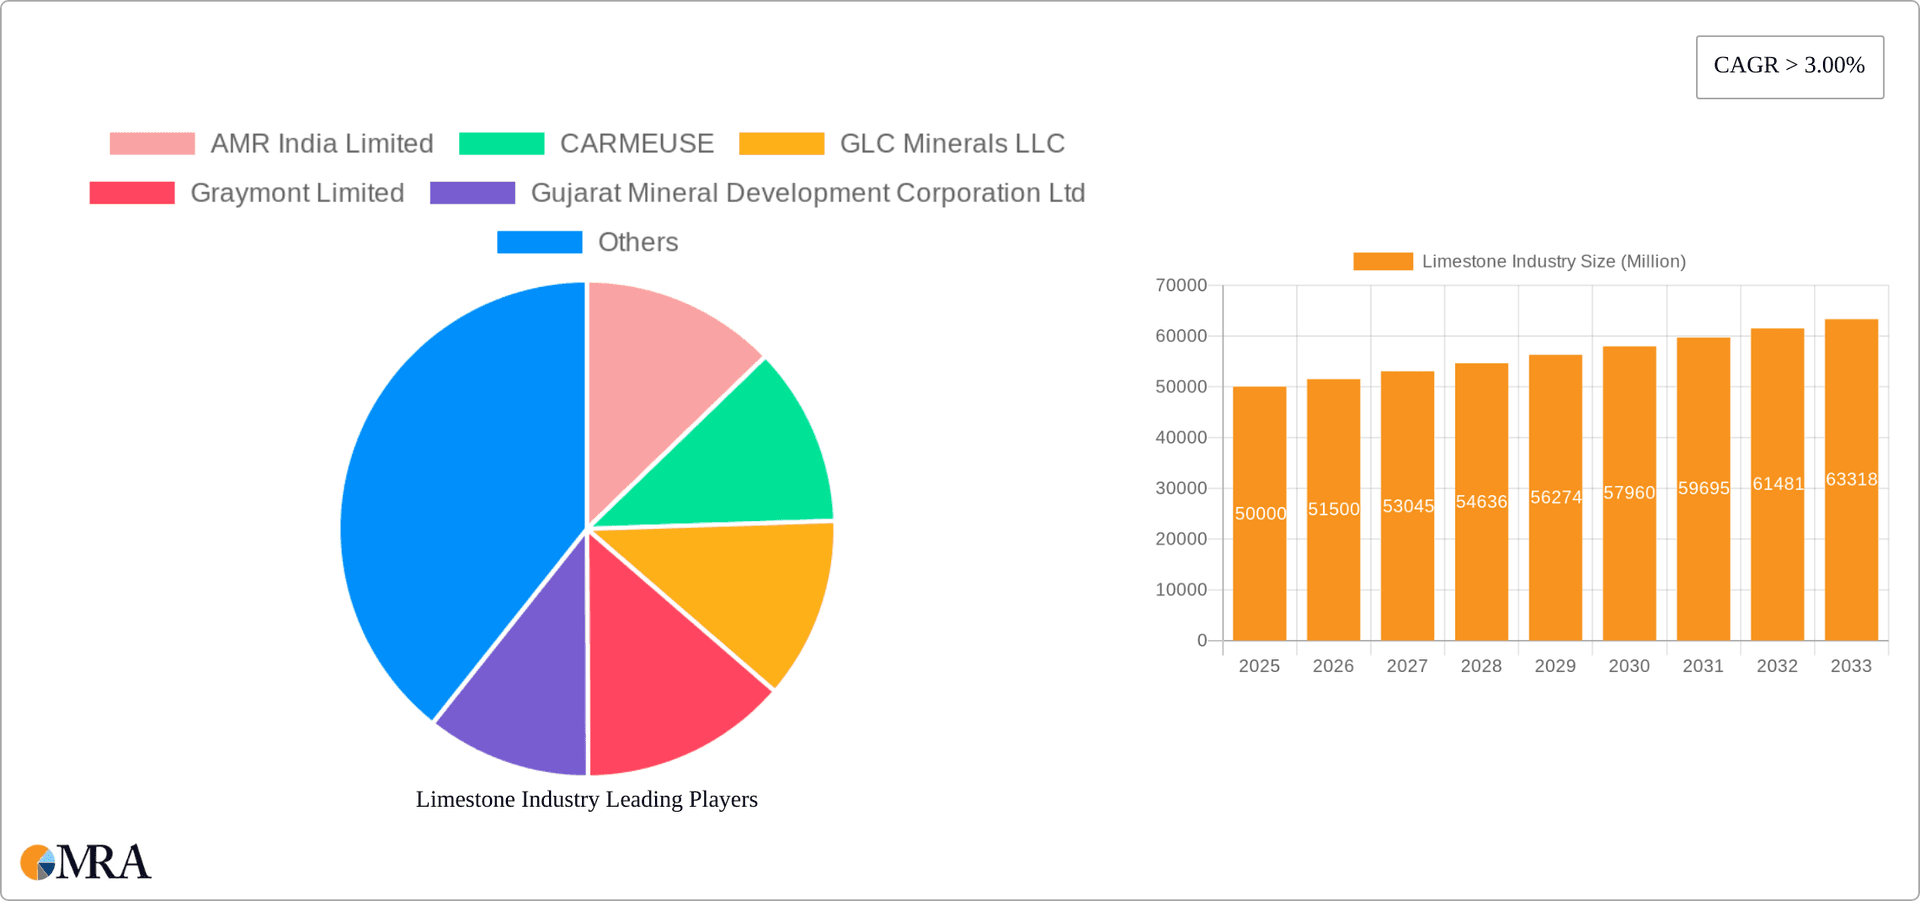1920x901 pixels.
Task: Toggle the AMR India Limited legend entry
Action: click(271, 144)
